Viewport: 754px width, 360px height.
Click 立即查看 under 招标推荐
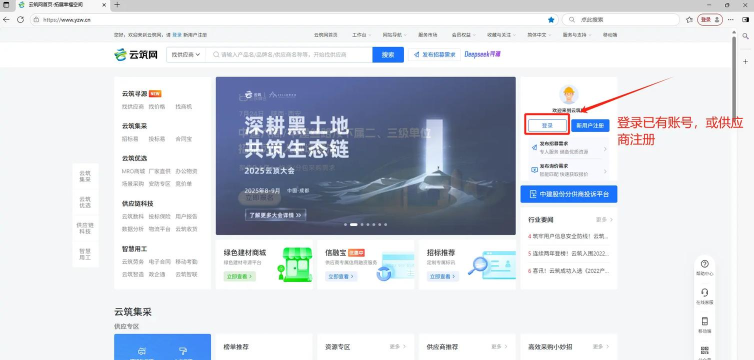pyautogui.click(x=443, y=276)
